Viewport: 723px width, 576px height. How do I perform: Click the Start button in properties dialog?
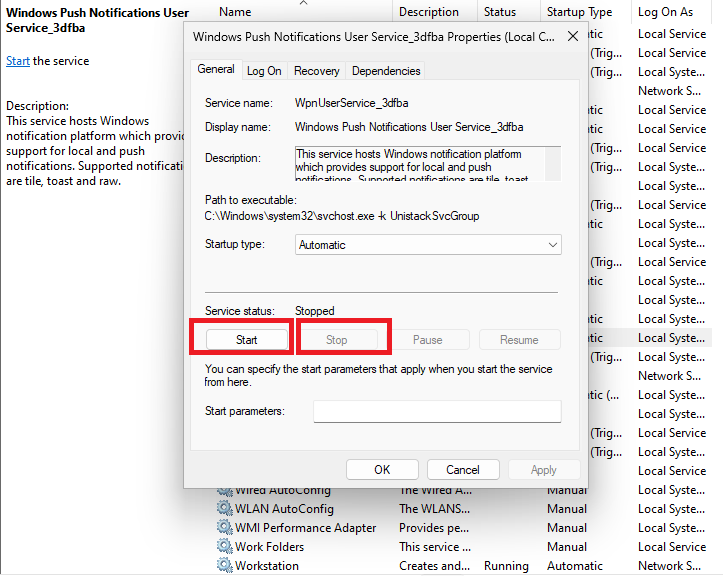click(247, 340)
